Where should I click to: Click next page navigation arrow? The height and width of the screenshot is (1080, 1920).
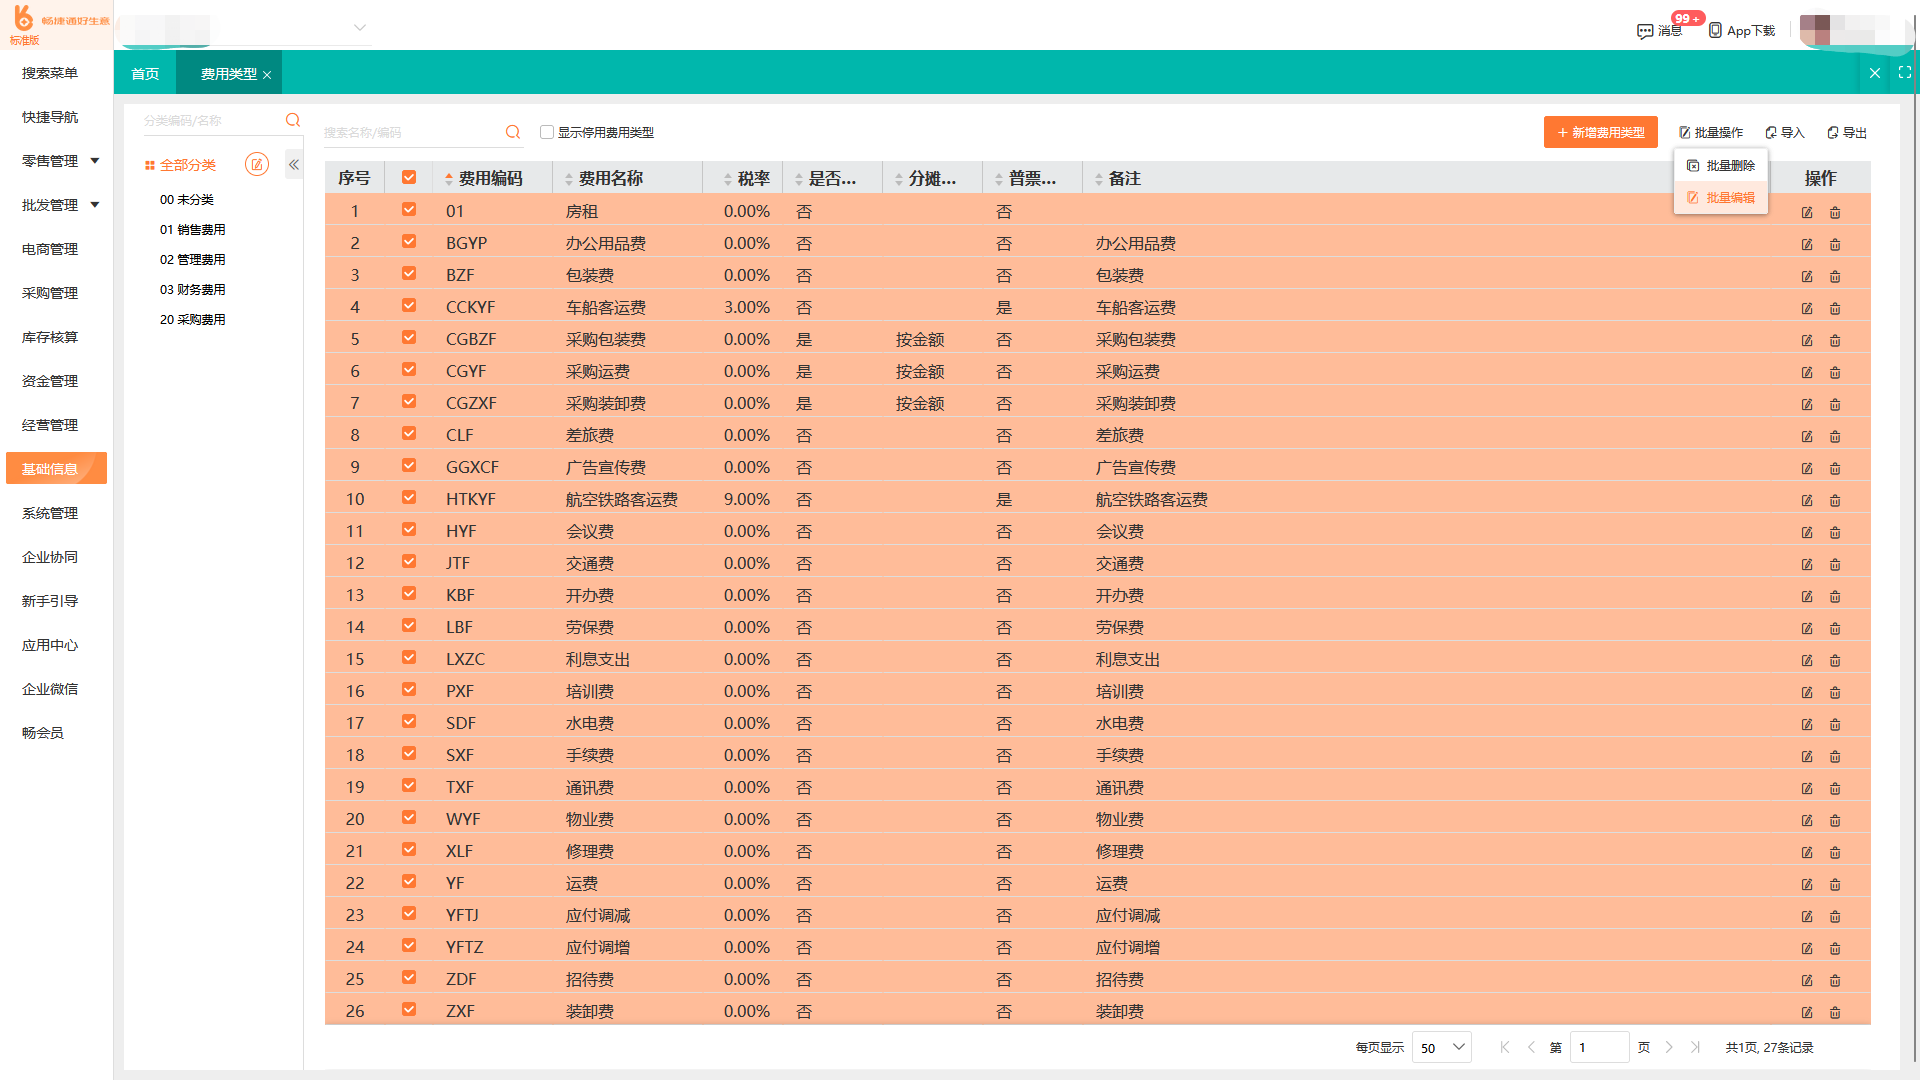tap(1664, 1048)
